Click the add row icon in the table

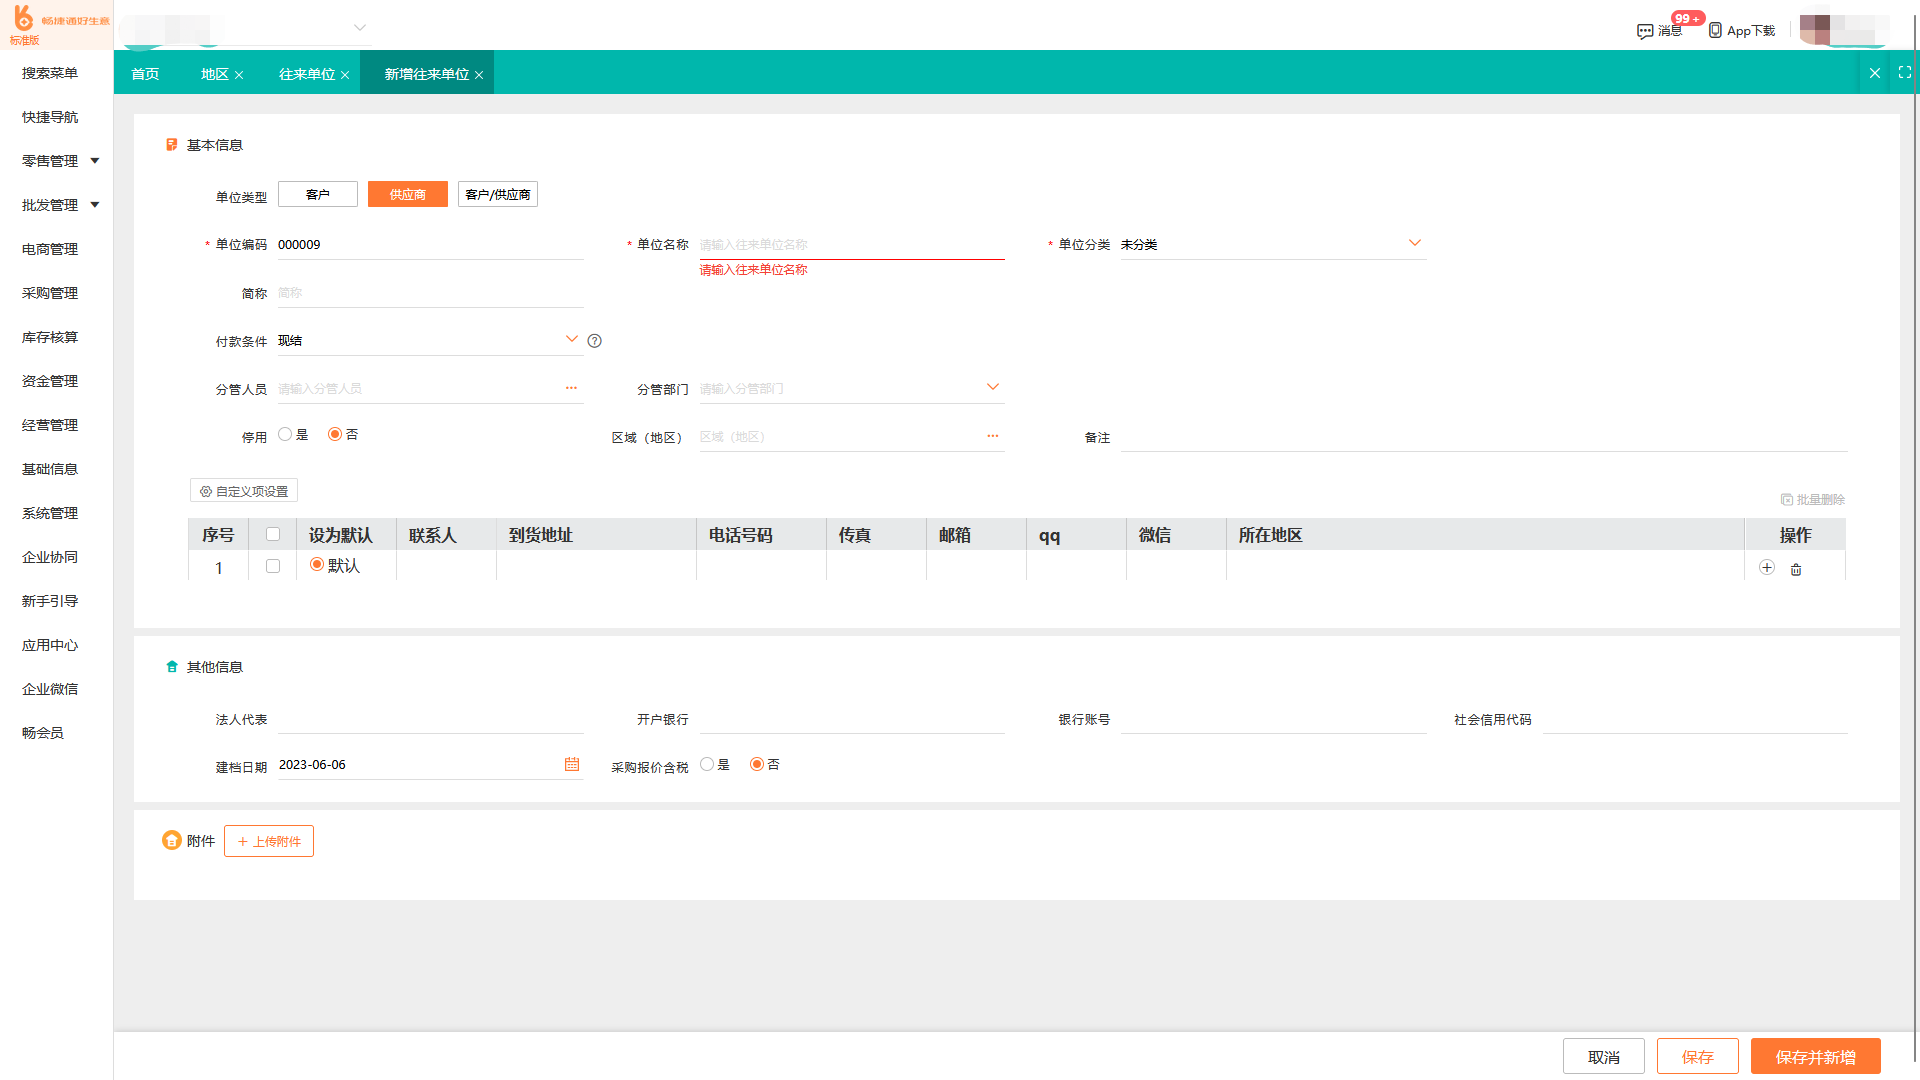click(1767, 567)
